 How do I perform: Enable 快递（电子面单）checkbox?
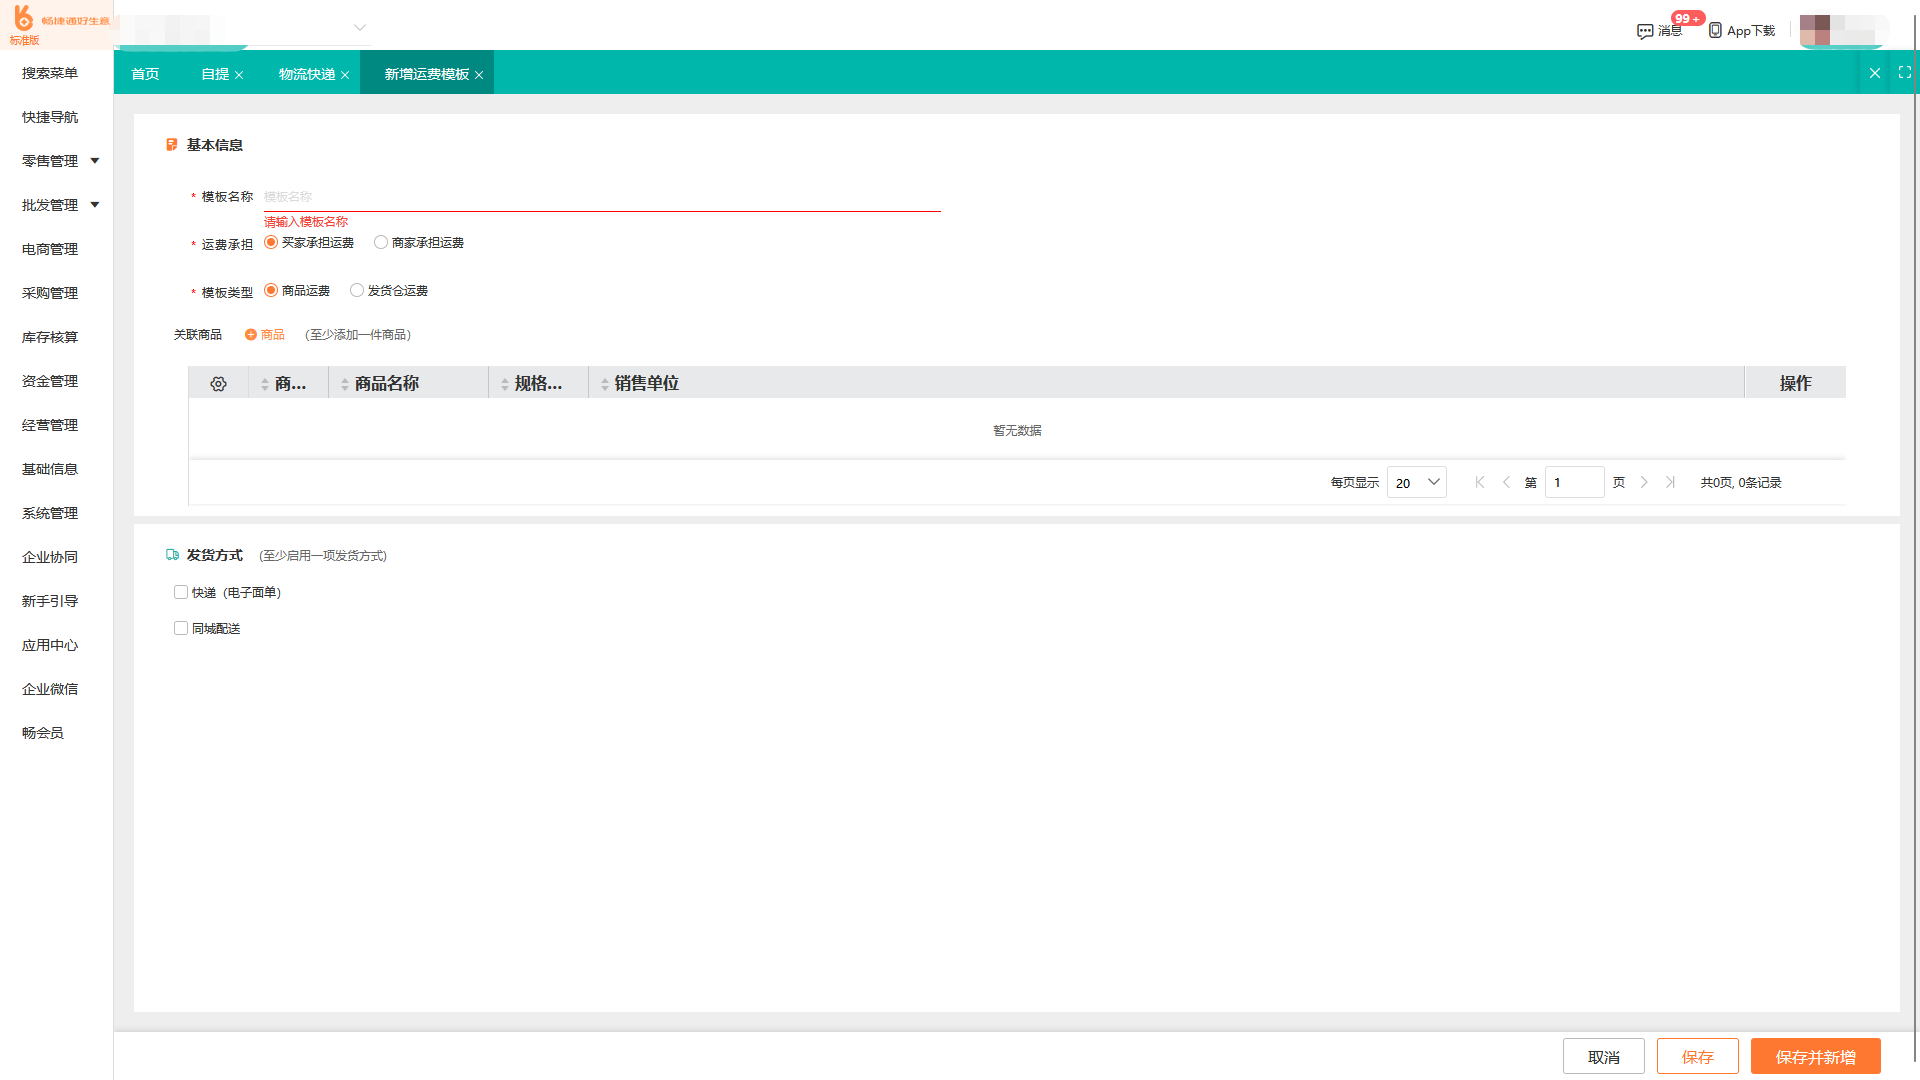click(x=181, y=592)
